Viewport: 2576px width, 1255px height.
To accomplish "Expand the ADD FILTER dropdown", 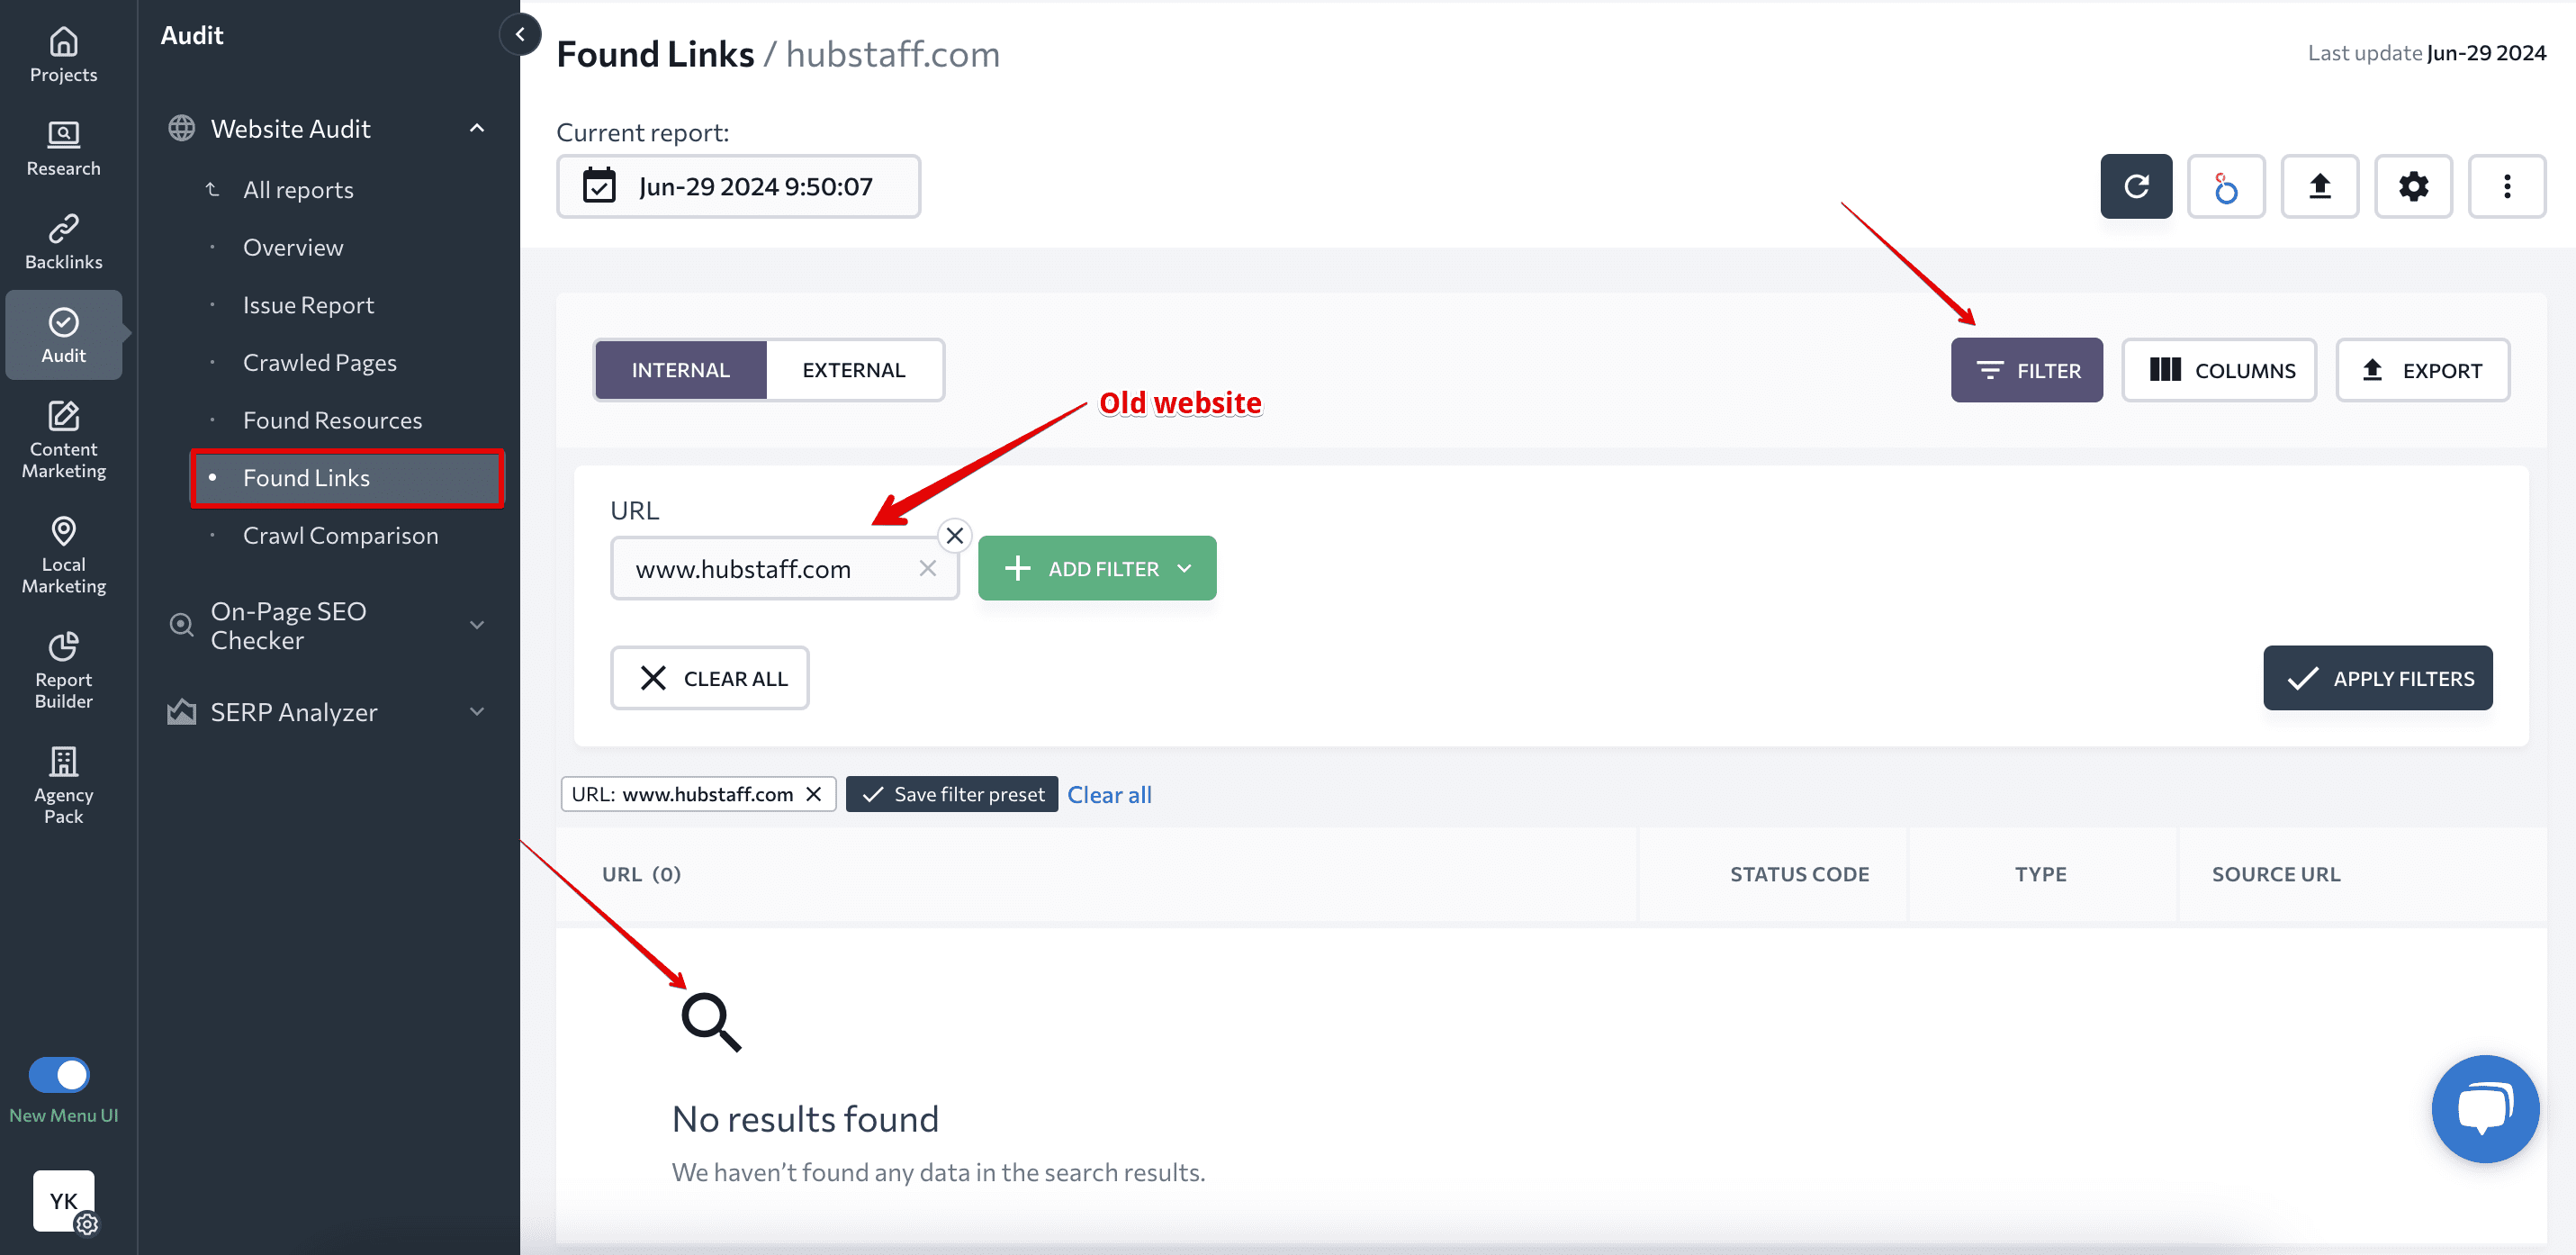I will pos(1186,568).
